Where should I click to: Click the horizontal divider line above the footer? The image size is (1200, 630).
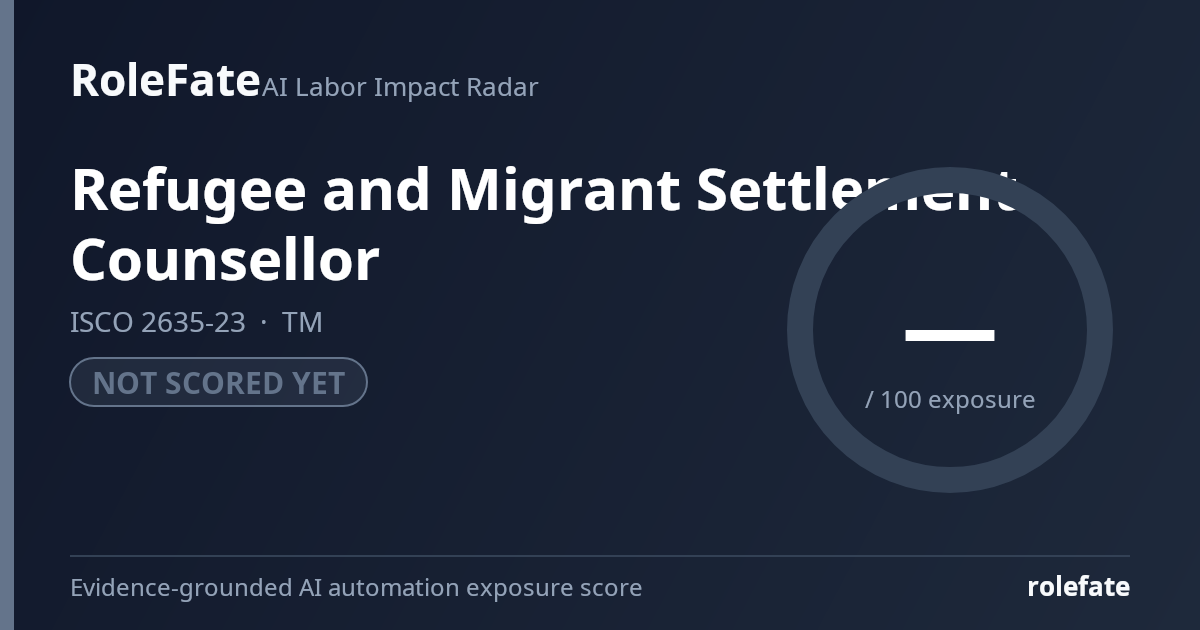tap(600, 555)
